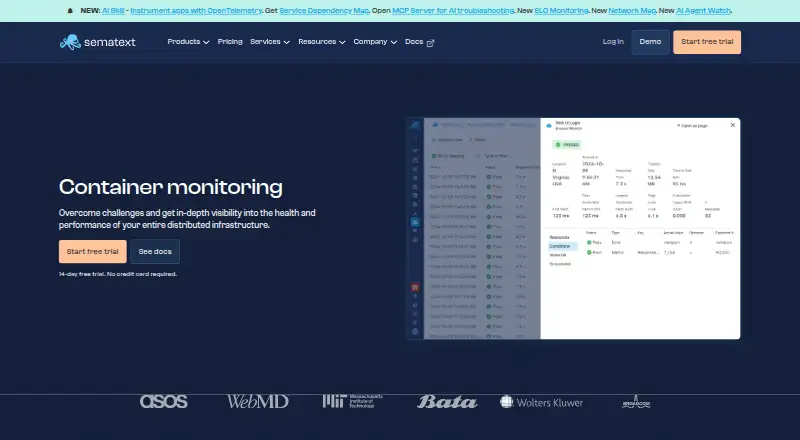Screen dimensions: 800x440
Task: Open MCP Server for AI troubleshooting link
Action: tap(453, 11)
